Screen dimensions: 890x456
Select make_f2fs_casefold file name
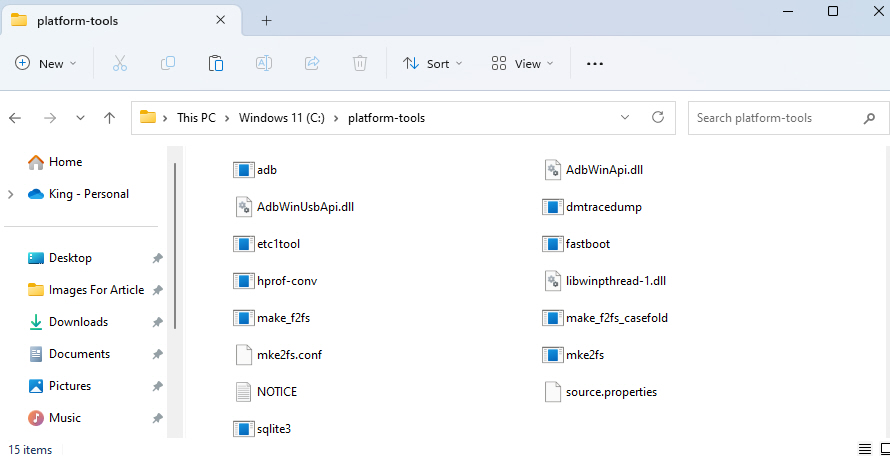pos(617,318)
